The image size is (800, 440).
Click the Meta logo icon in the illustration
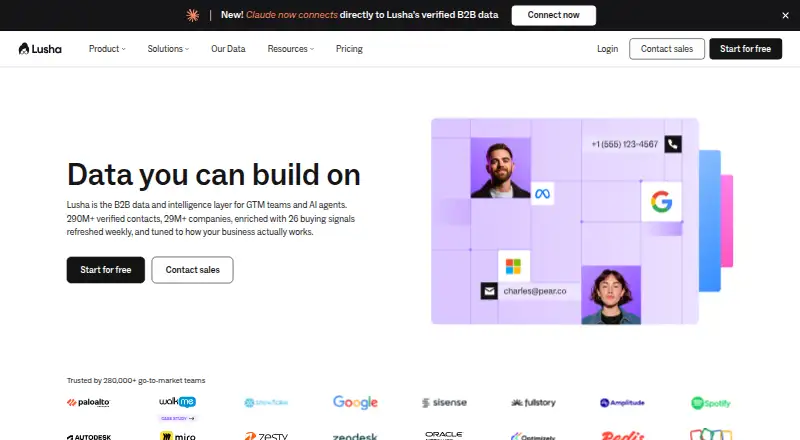click(542, 194)
